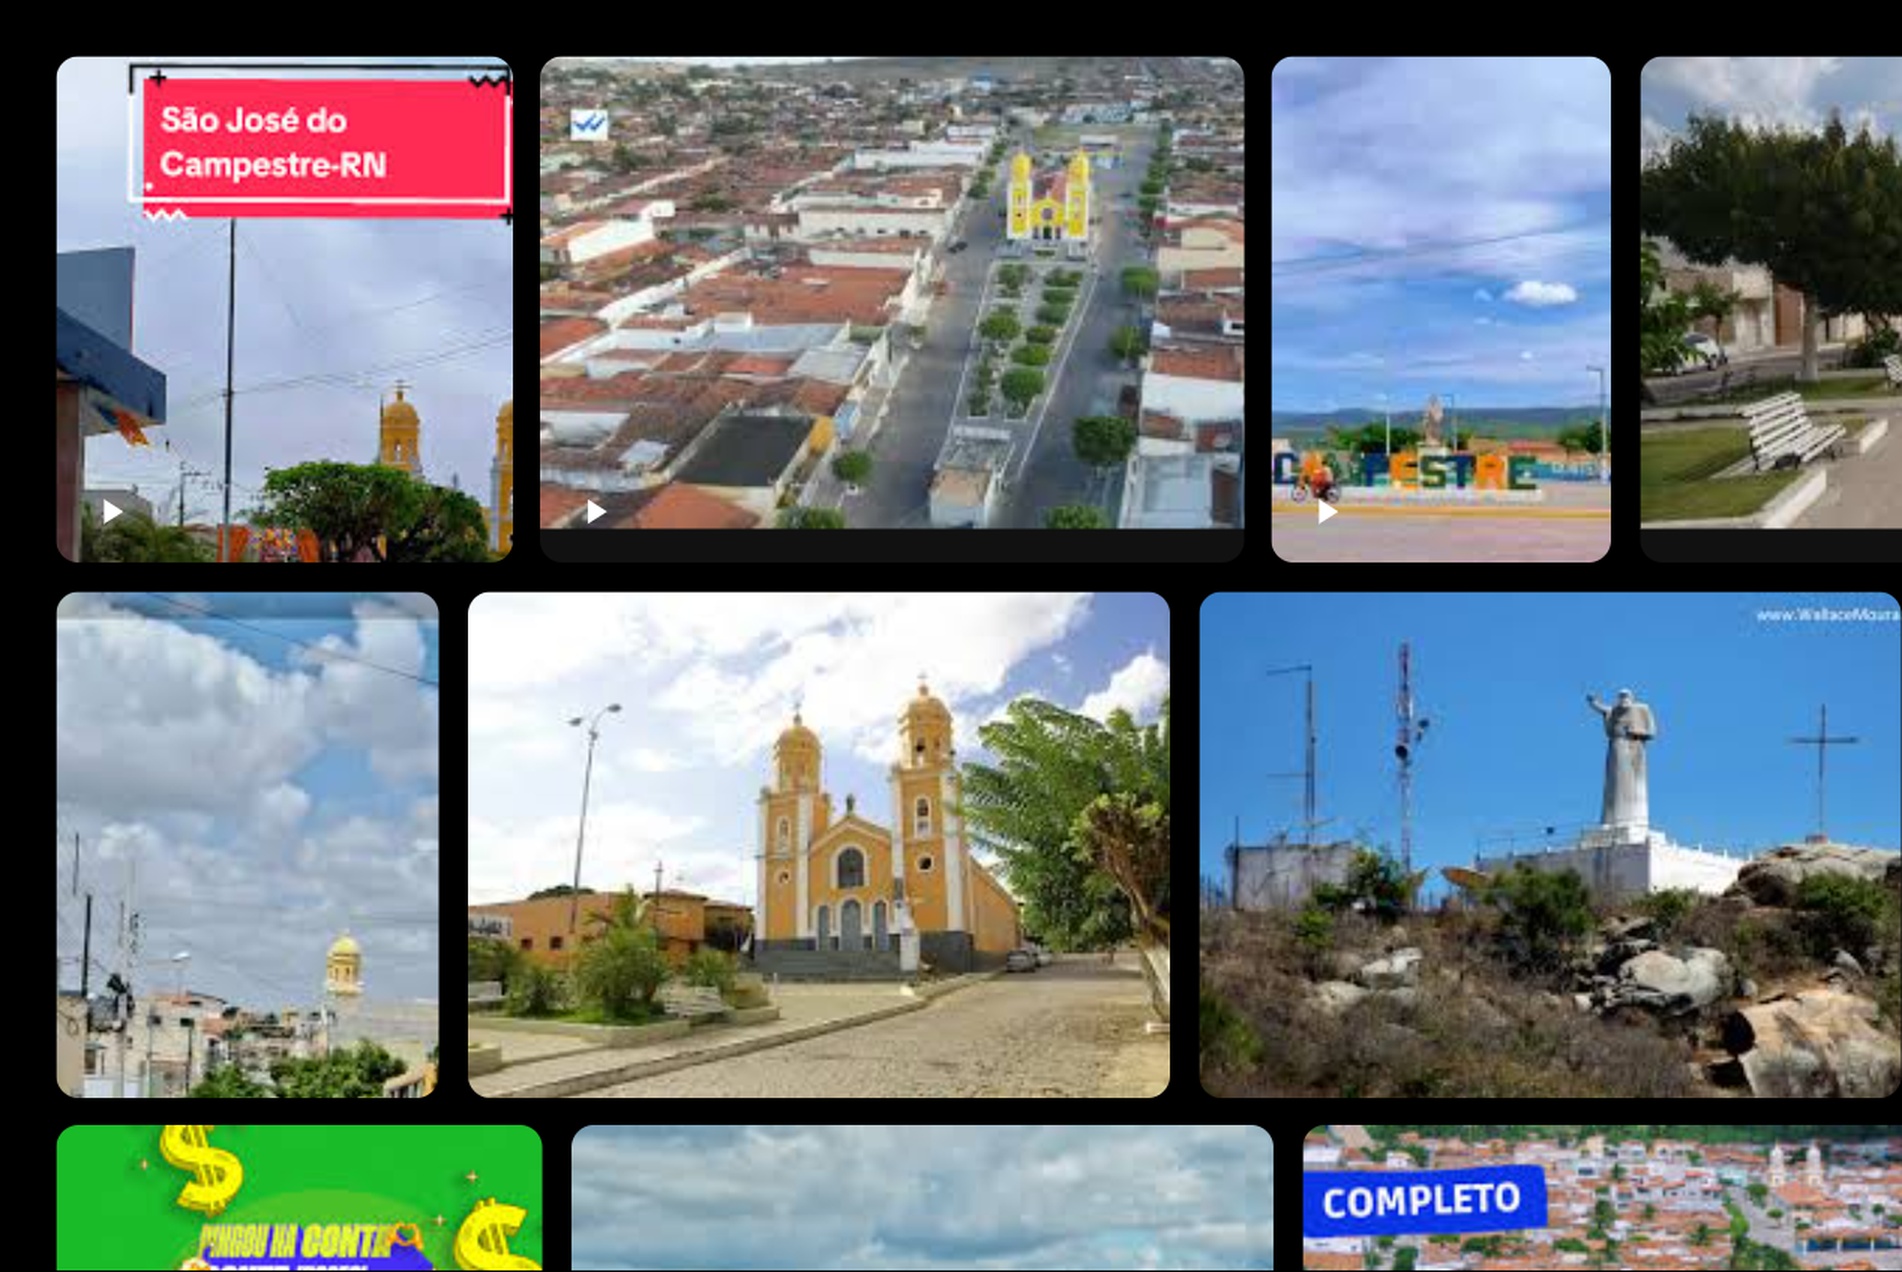Click the blue COMPLETO badge

pos(1421,1200)
